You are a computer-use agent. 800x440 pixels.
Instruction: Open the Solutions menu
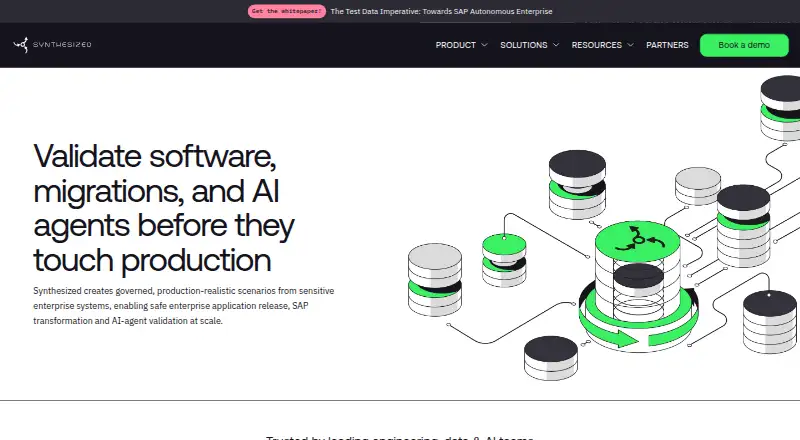(523, 45)
